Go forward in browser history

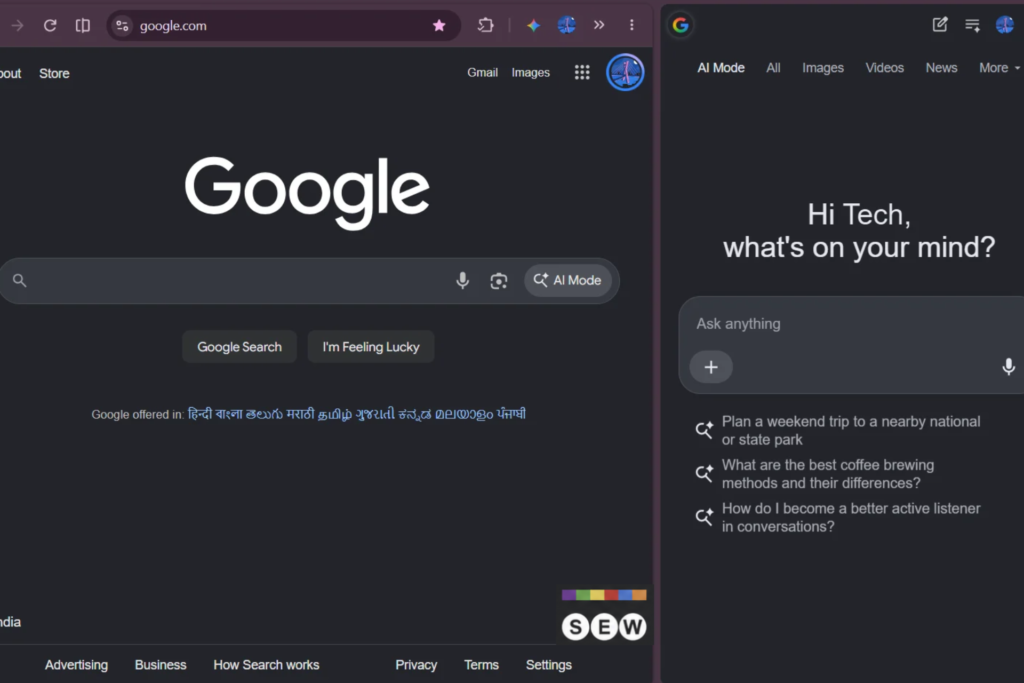[x=18, y=25]
